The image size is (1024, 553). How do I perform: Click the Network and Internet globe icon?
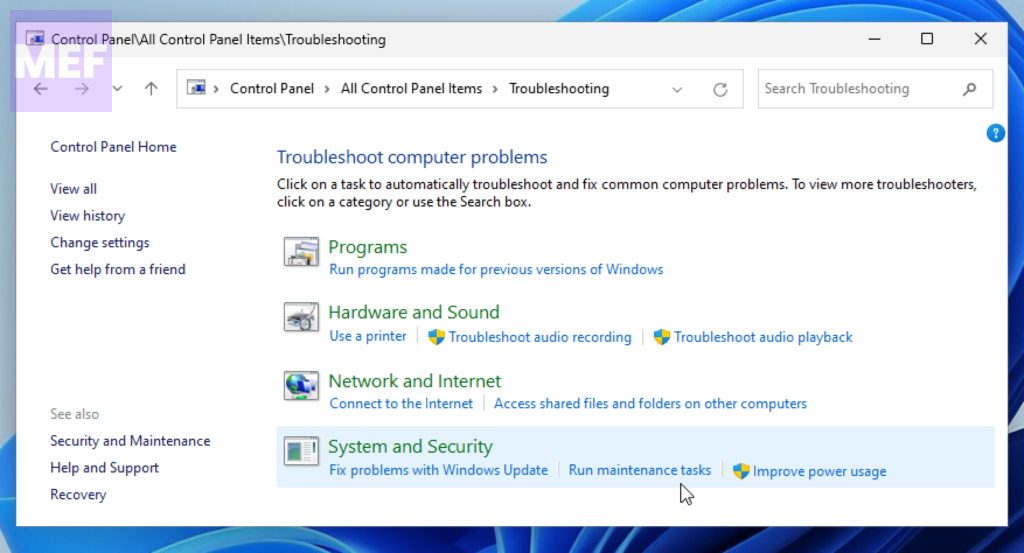coord(301,386)
